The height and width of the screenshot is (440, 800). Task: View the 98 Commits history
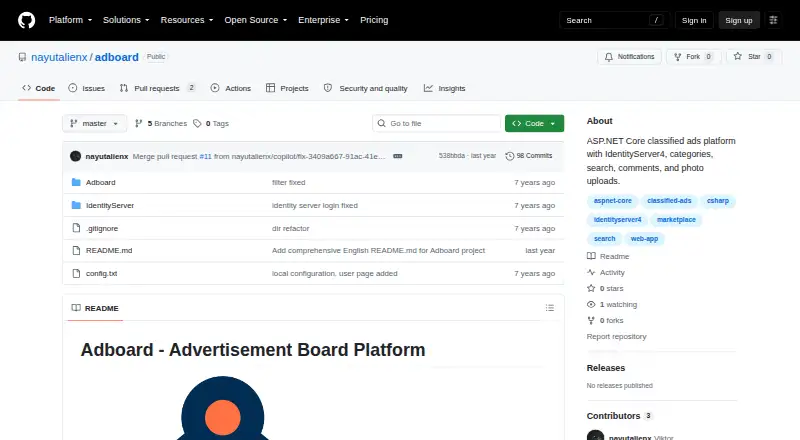(x=529, y=156)
